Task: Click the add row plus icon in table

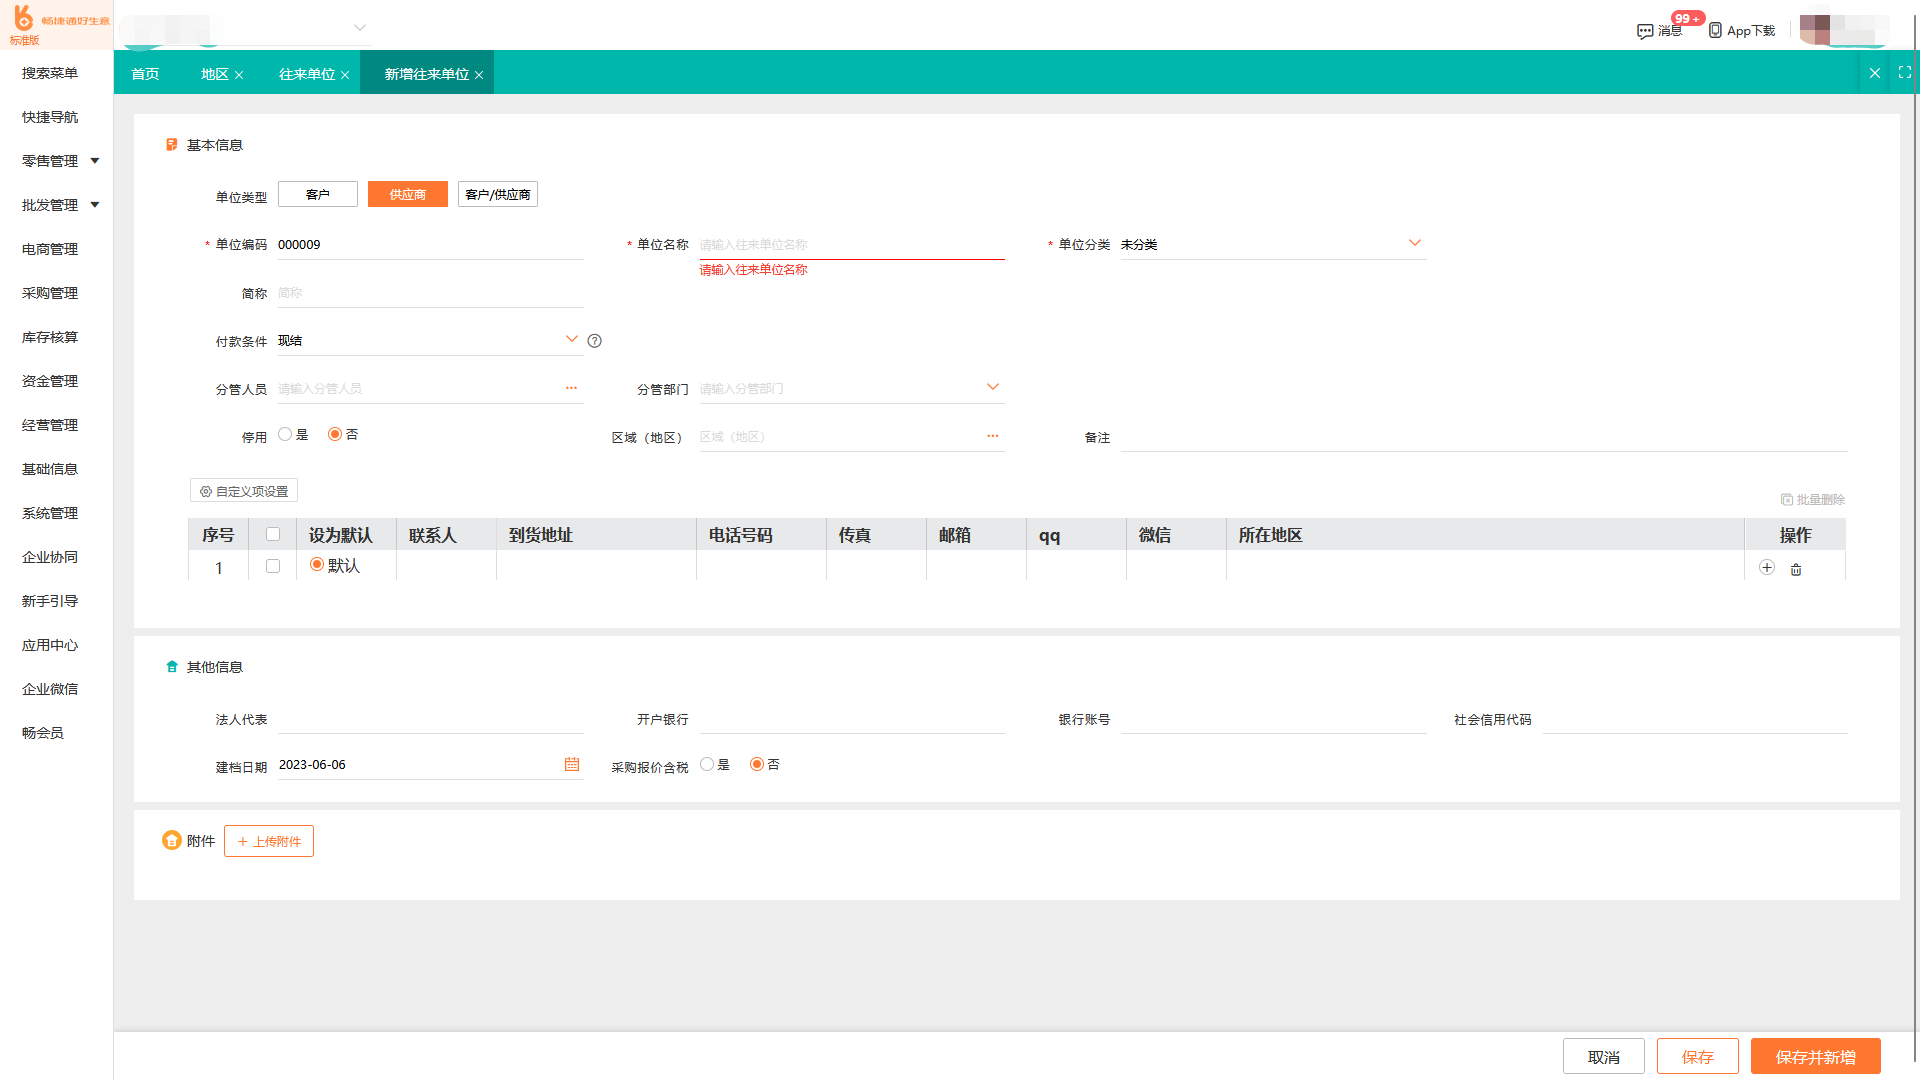Action: click(x=1767, y=567)
